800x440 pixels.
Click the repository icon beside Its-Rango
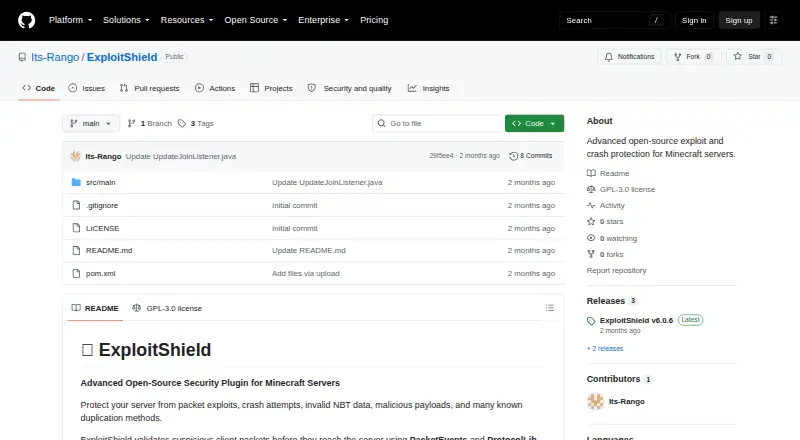click(x=22, y=57)
